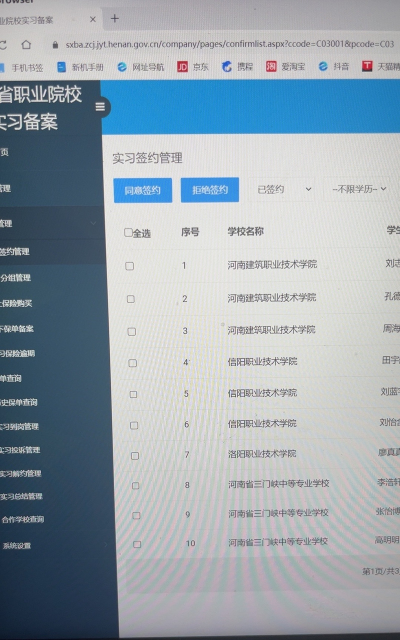Check the box for row 8

click(136, 485)
